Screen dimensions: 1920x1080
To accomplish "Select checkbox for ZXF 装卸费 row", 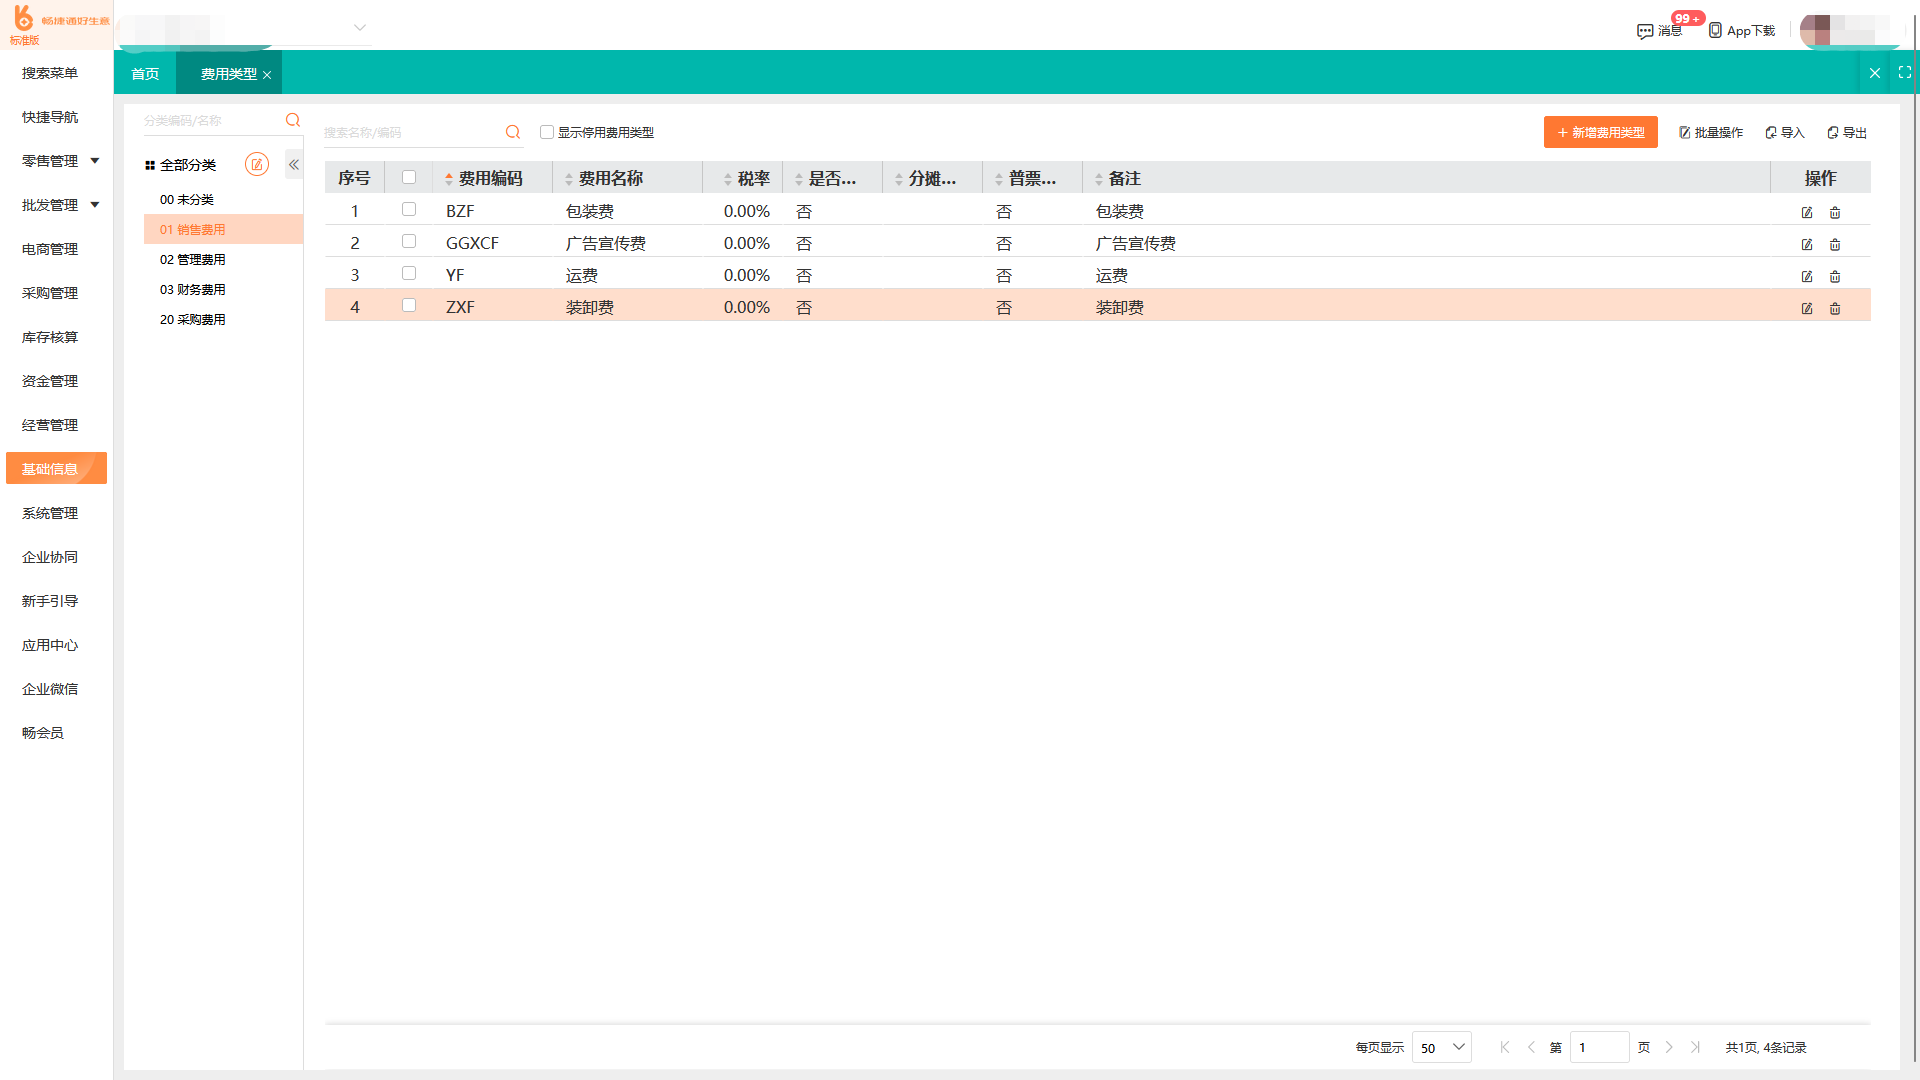I will pyautogui.click(x=410, y=306).
